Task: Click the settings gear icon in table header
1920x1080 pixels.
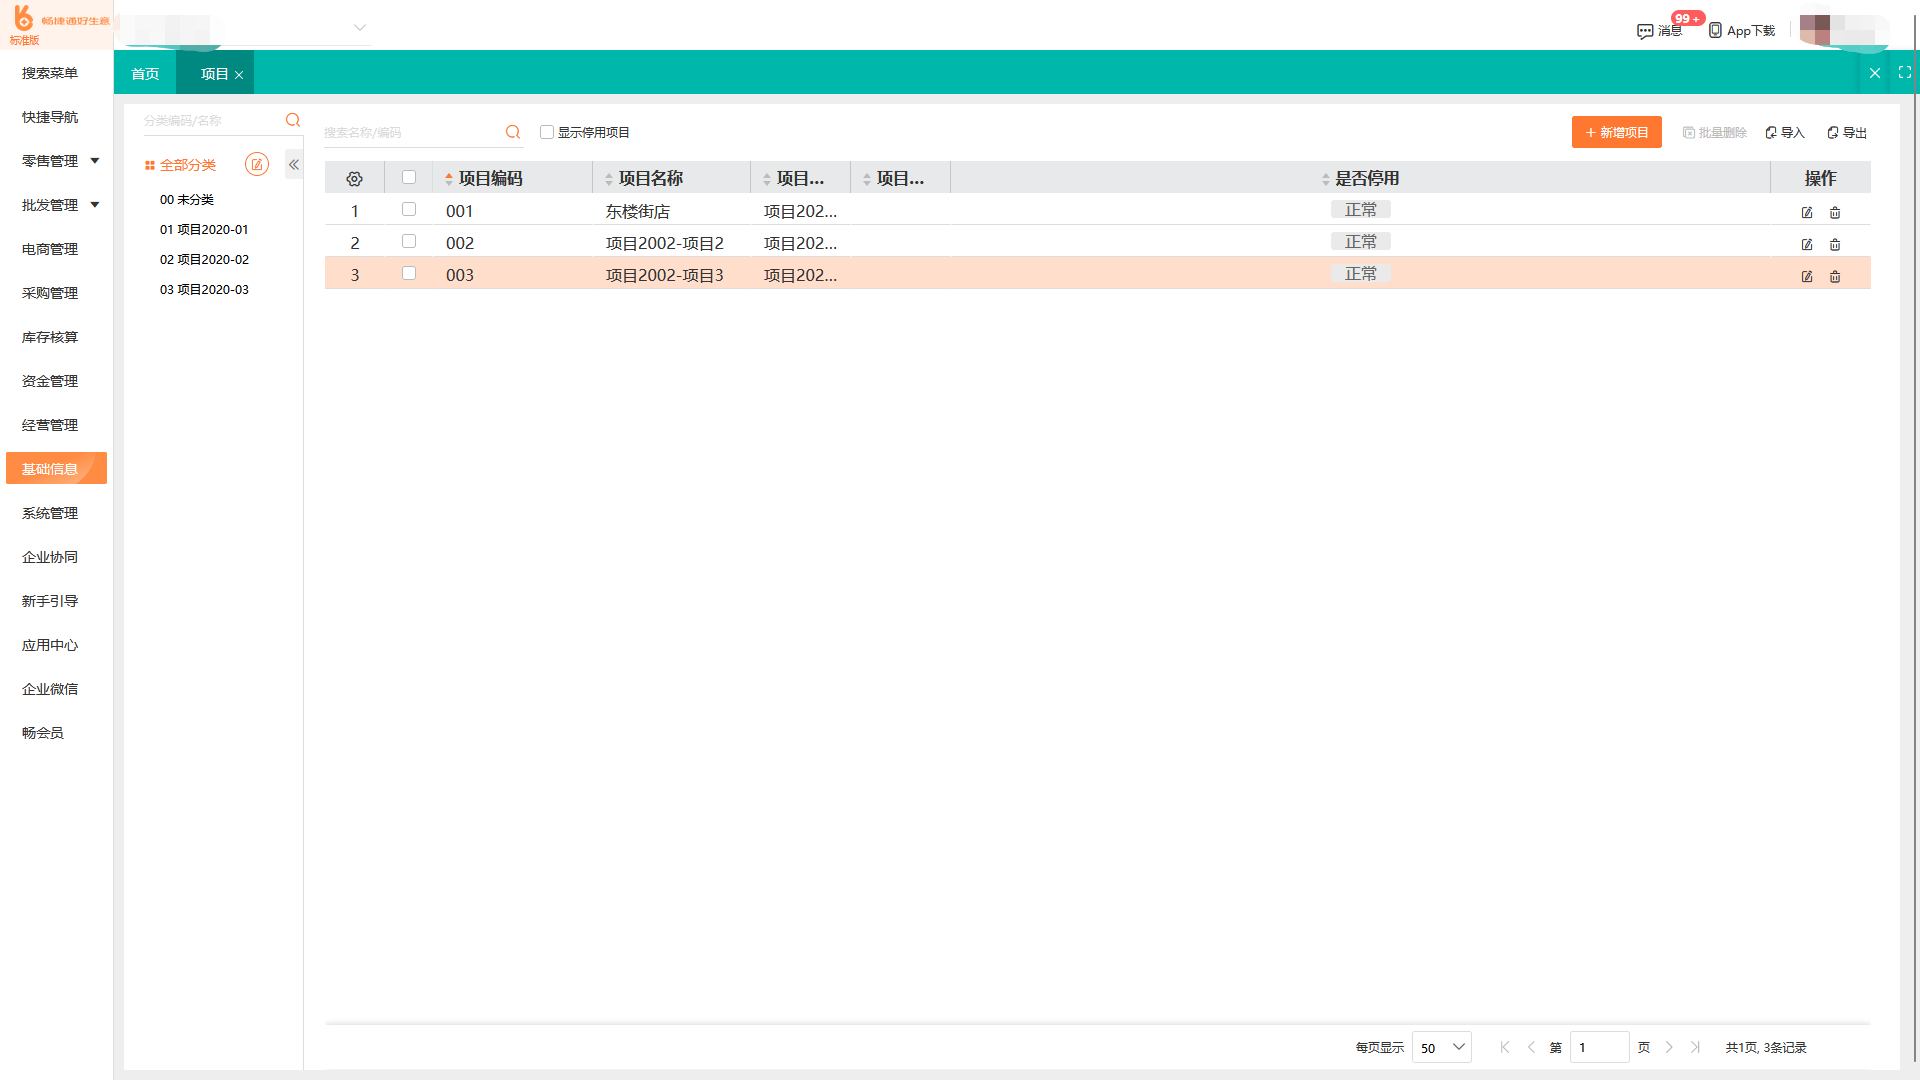Action: point(355,178)
